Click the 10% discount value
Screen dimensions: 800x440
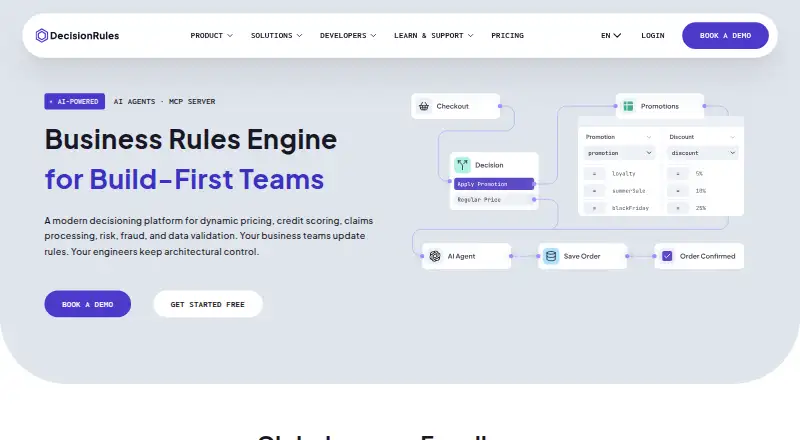tap(701, 191)
